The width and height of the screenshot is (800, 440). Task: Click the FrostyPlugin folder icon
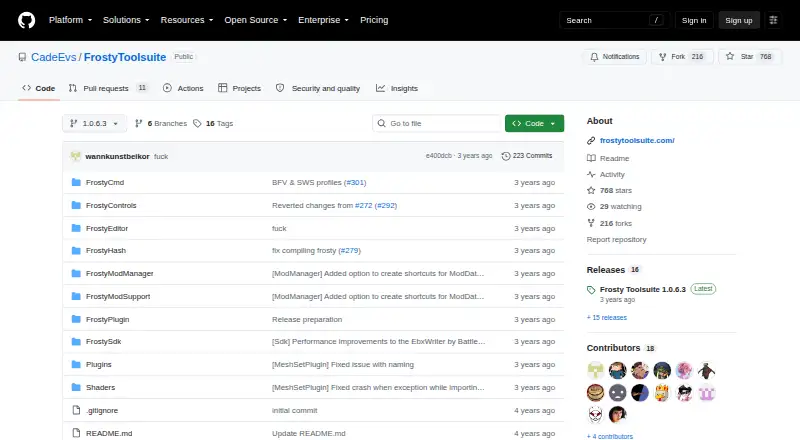tap(76, 319)
